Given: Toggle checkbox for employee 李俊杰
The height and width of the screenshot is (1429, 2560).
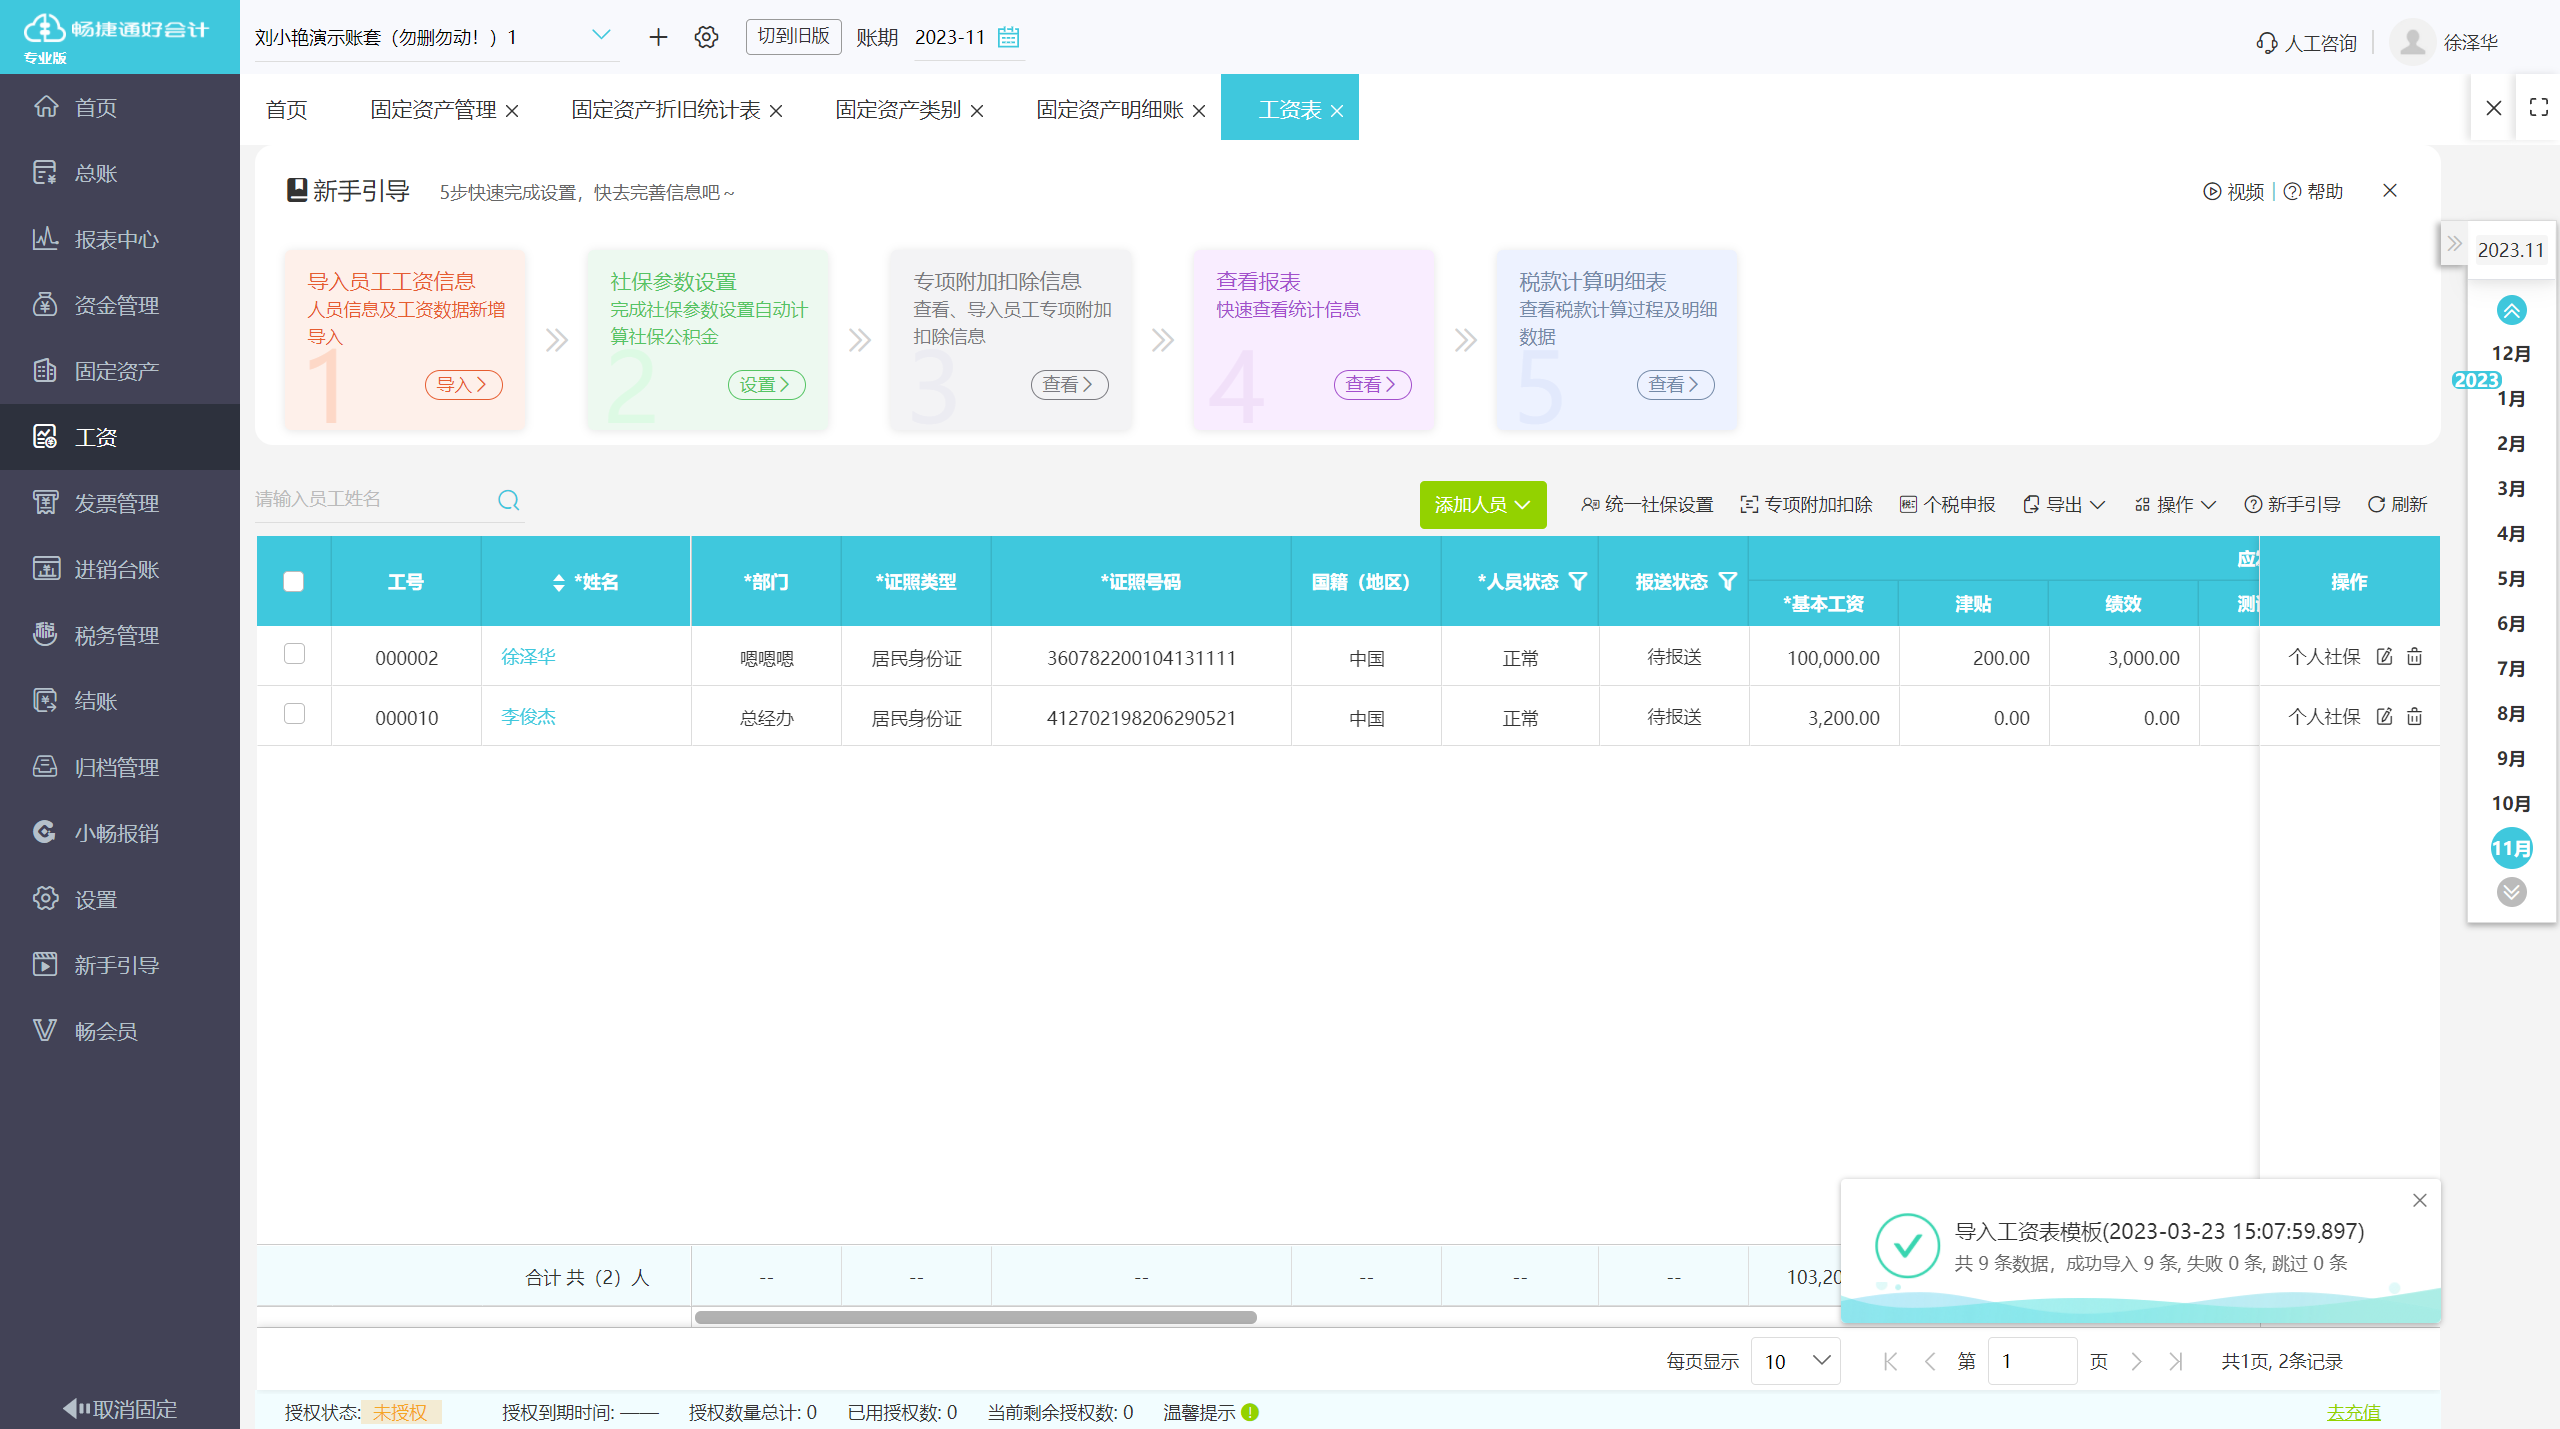Looking at the screenshot, I should (295, 715).
